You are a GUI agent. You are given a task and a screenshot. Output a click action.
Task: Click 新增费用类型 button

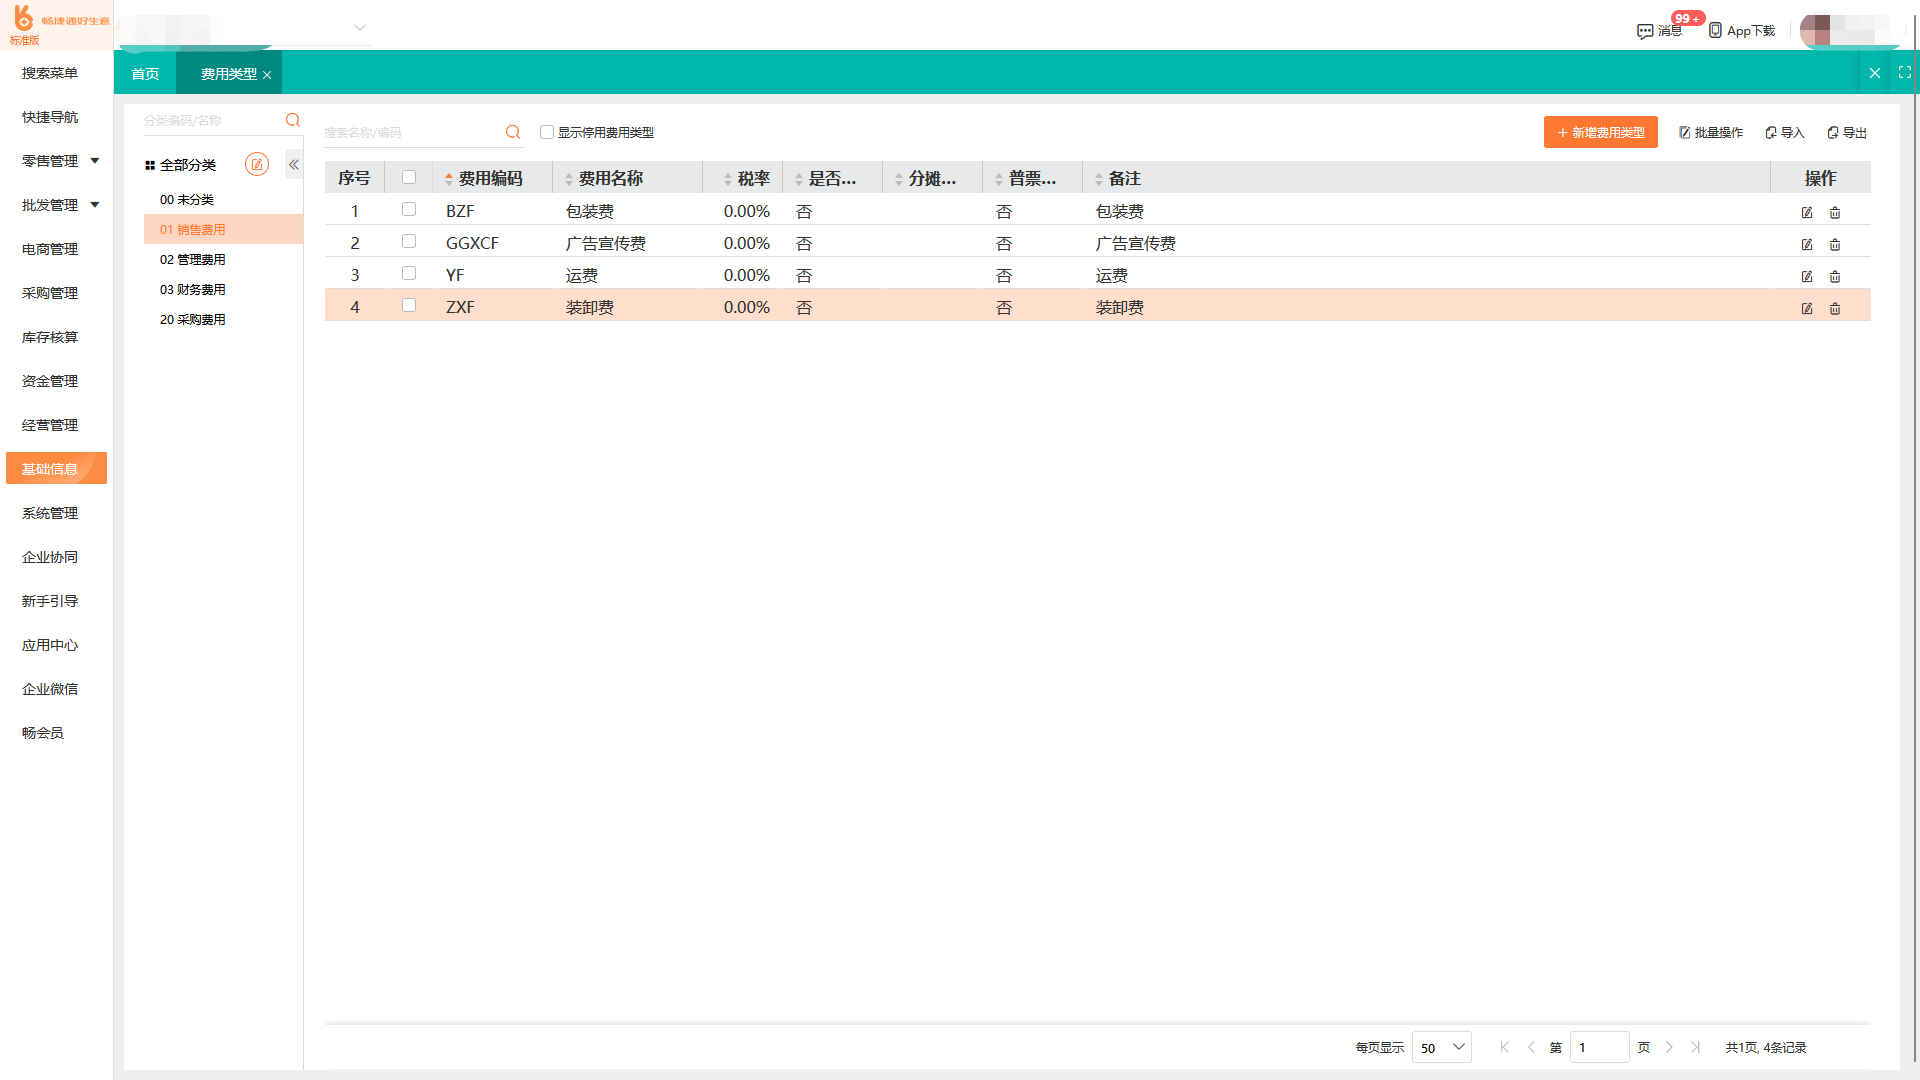click(x=1601, y=131)
